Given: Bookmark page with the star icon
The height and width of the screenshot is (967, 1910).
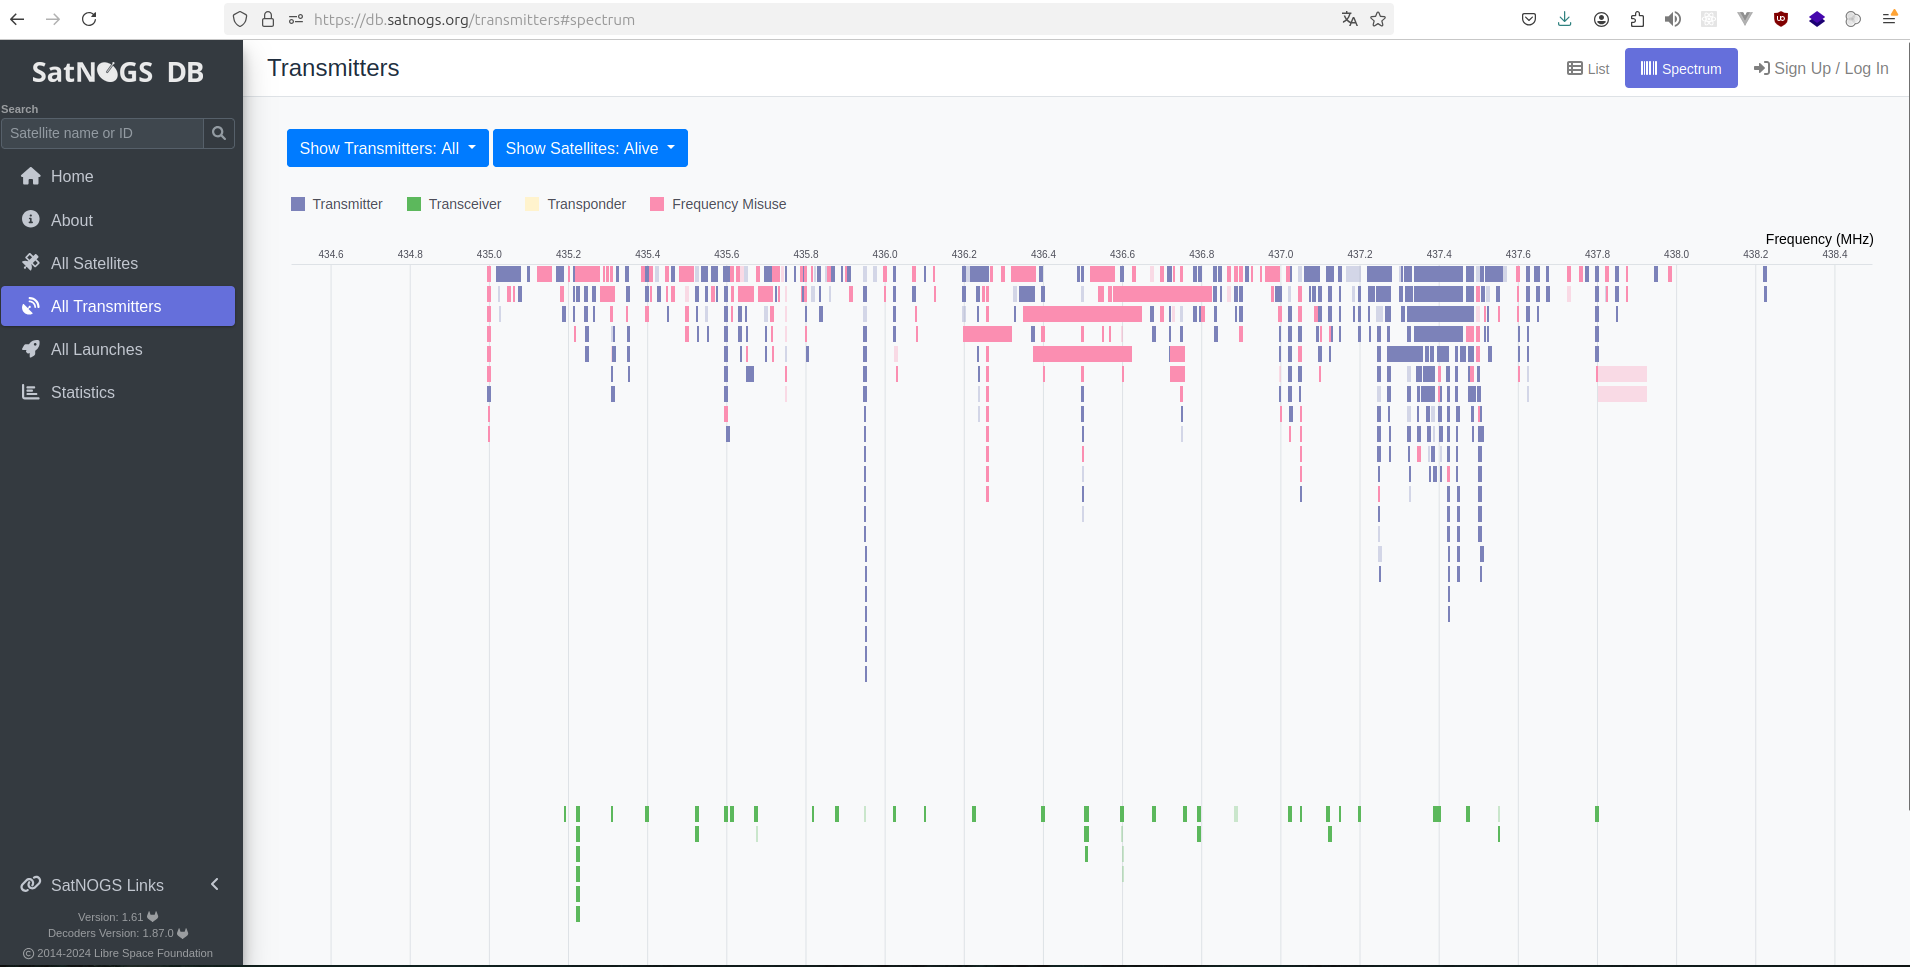Looking at the screenshot, I should [x=1378, y=19].
